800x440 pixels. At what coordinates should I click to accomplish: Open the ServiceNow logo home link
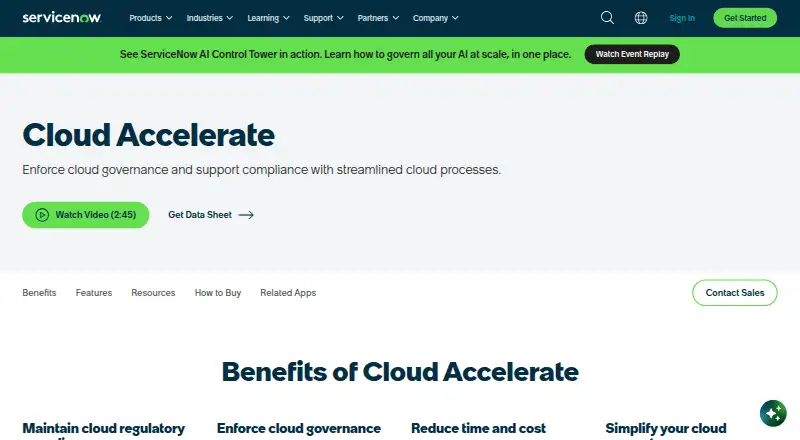[62, 18]
